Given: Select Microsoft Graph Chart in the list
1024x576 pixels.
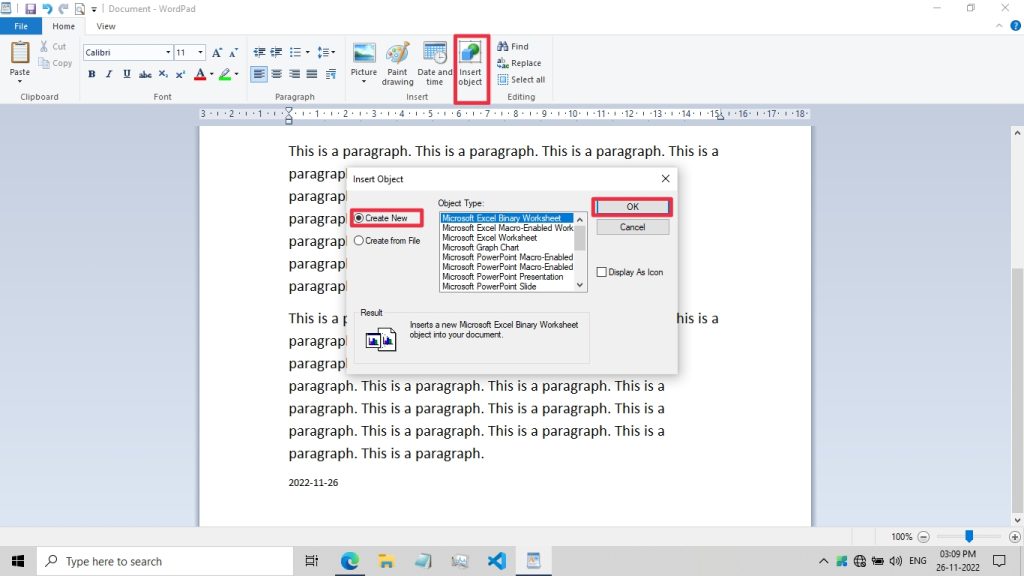Looking at the screenshot, I should point(481,248).
